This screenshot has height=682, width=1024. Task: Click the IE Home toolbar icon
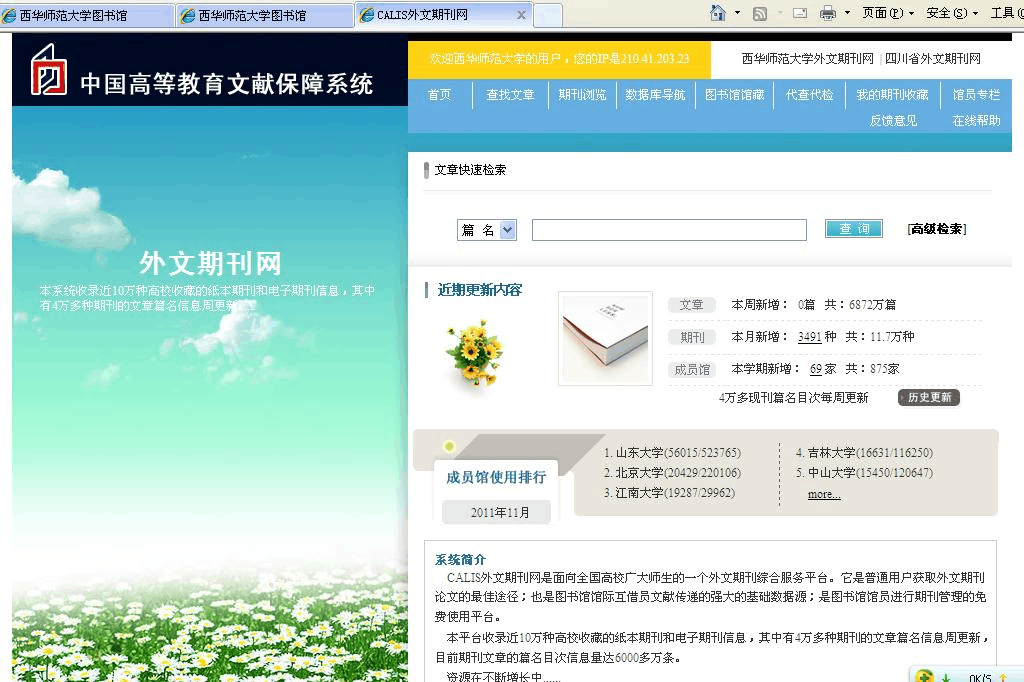(x=717, y=13)
